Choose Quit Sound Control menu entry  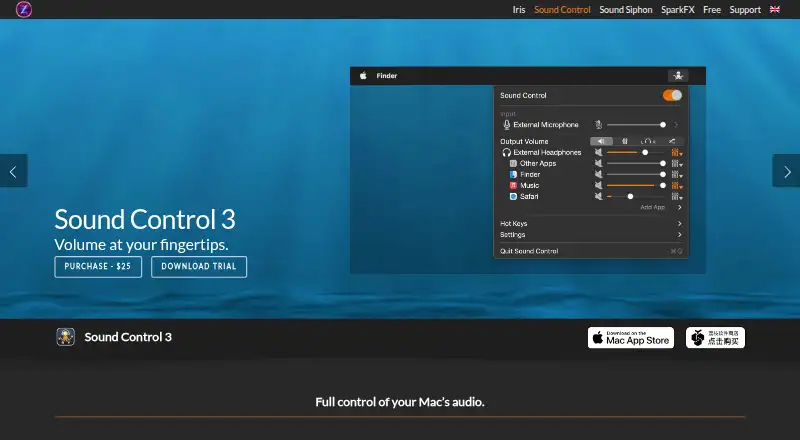coord(529,251)
